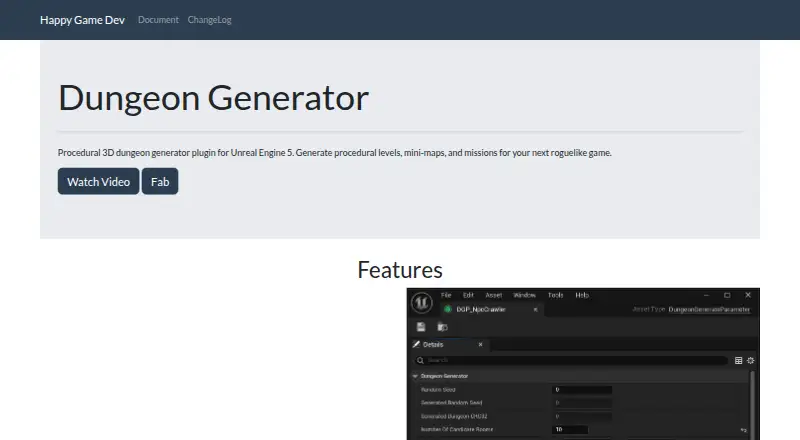Click the DungeonGenerateParameter asset type link

coord(709,309)
